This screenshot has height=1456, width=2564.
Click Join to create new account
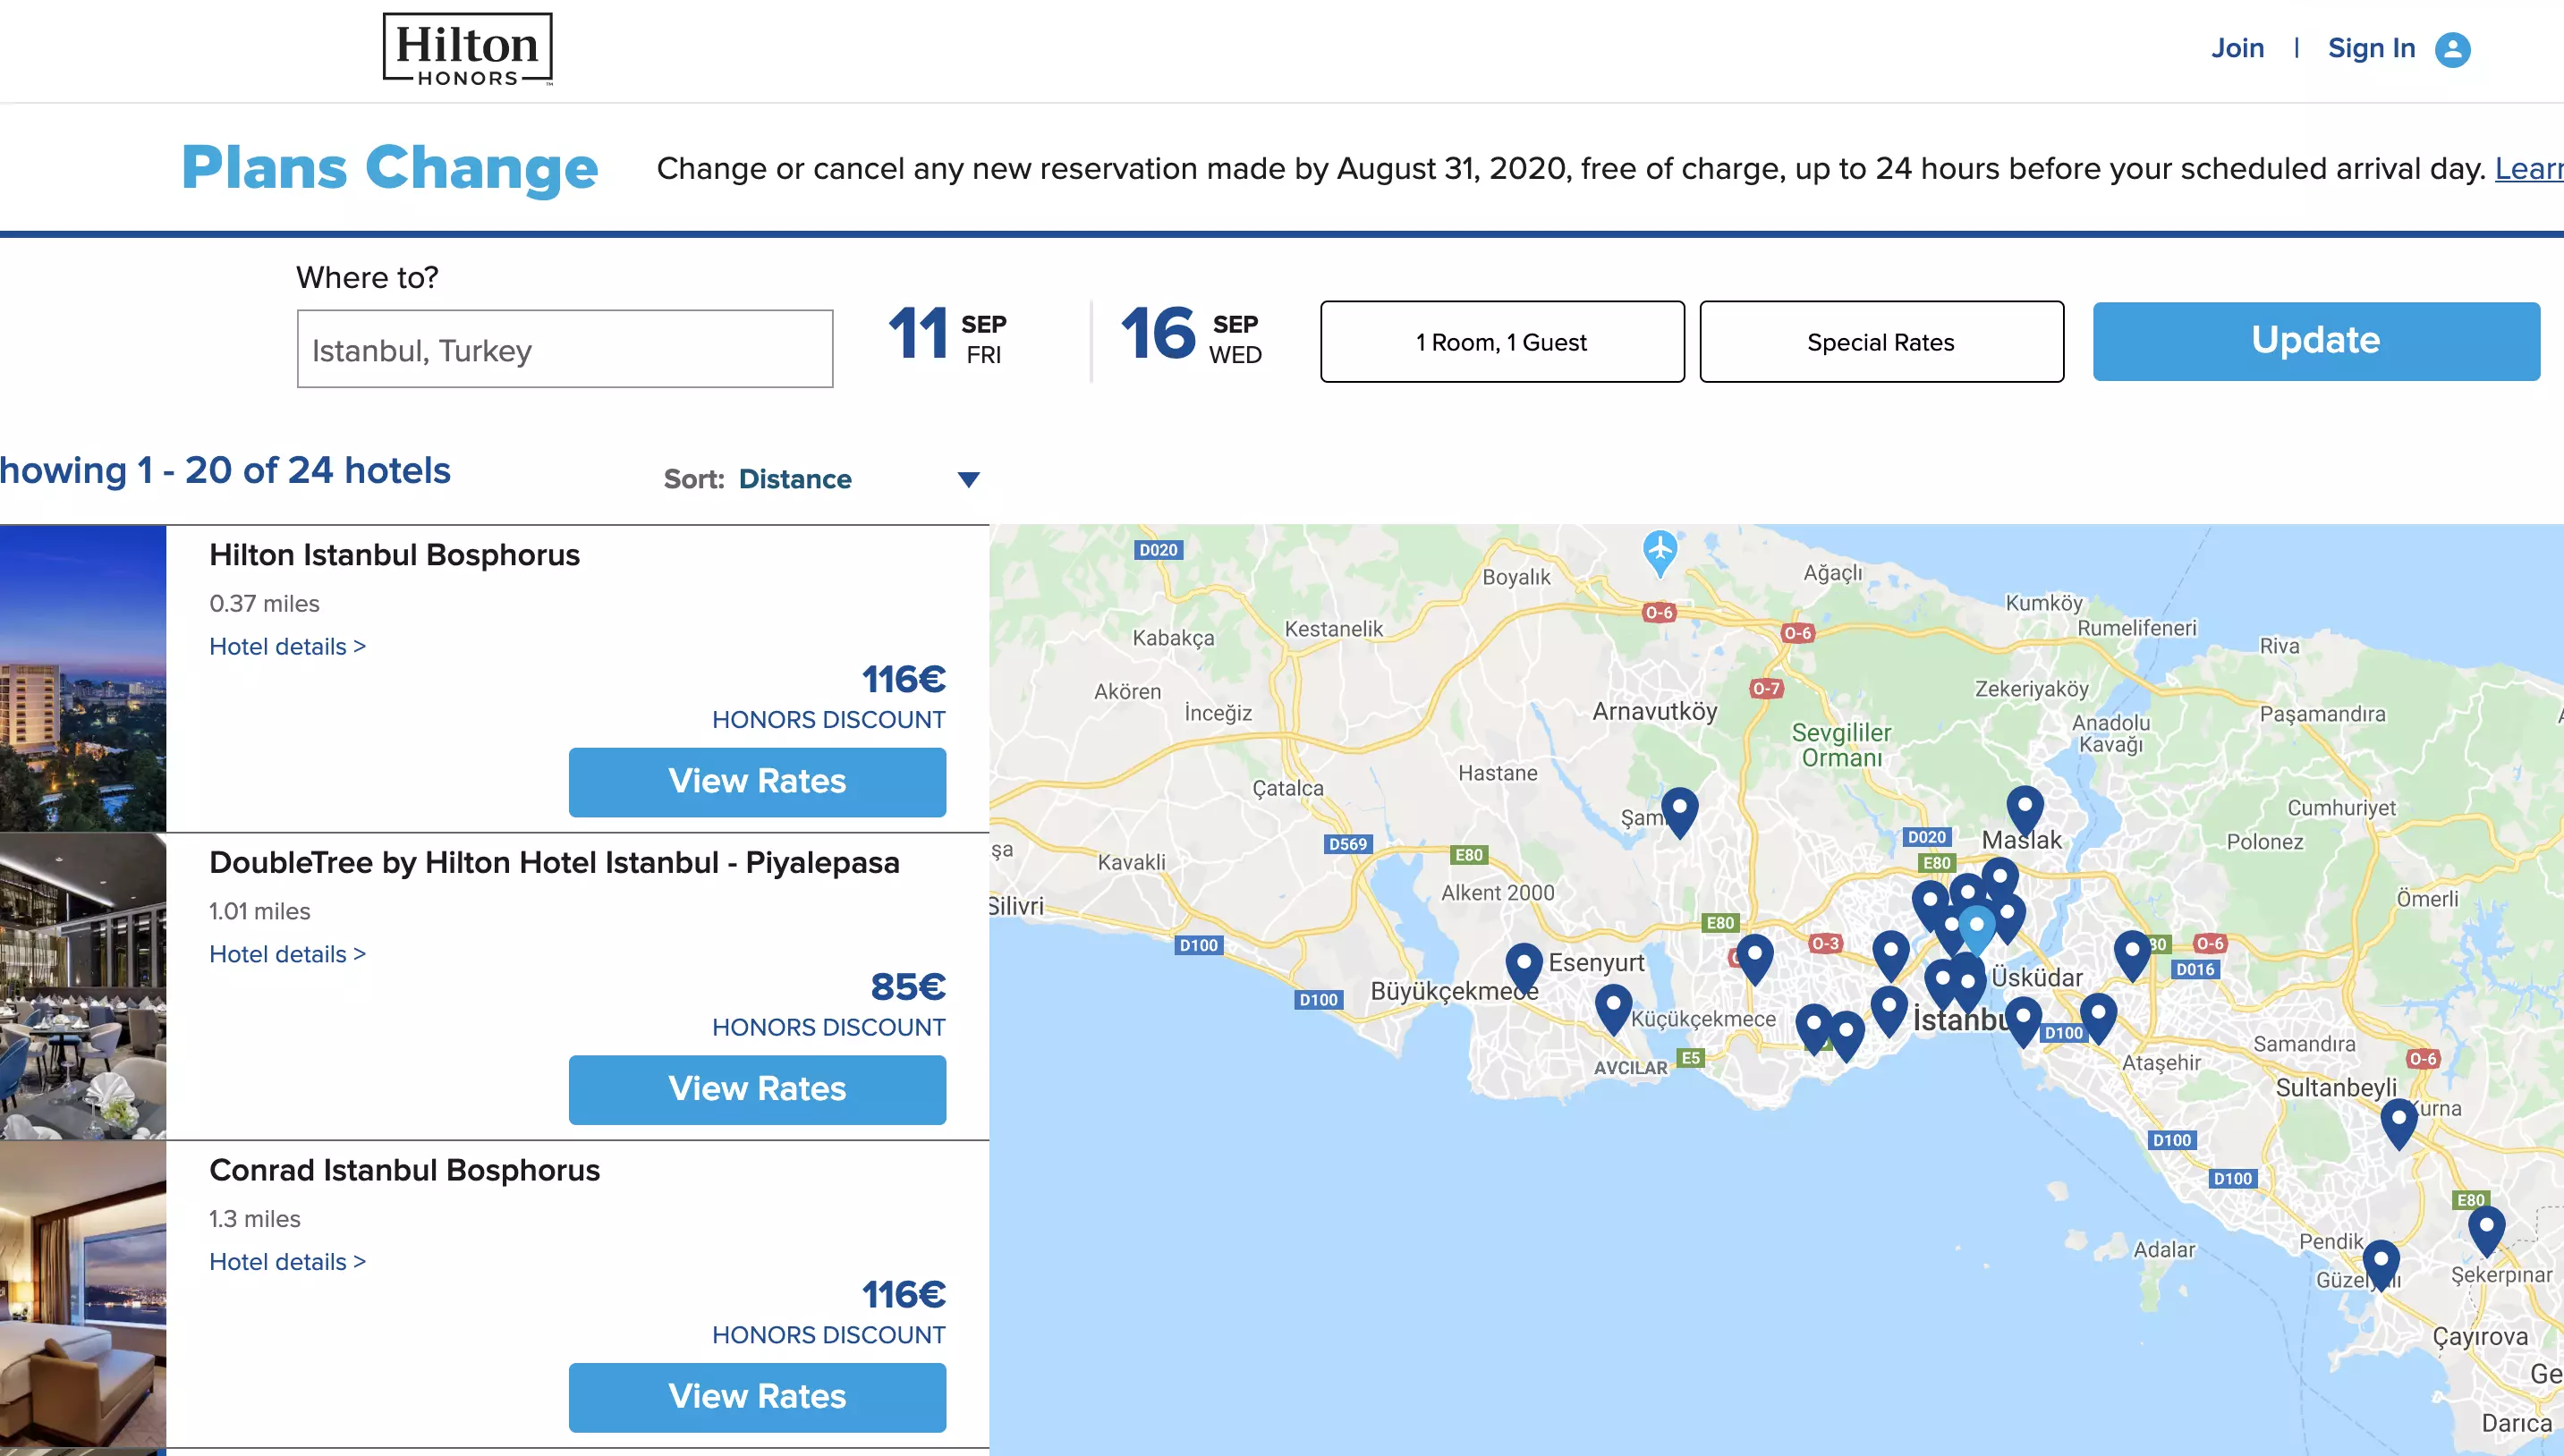pyautogui.click(x=2238, y=47)
